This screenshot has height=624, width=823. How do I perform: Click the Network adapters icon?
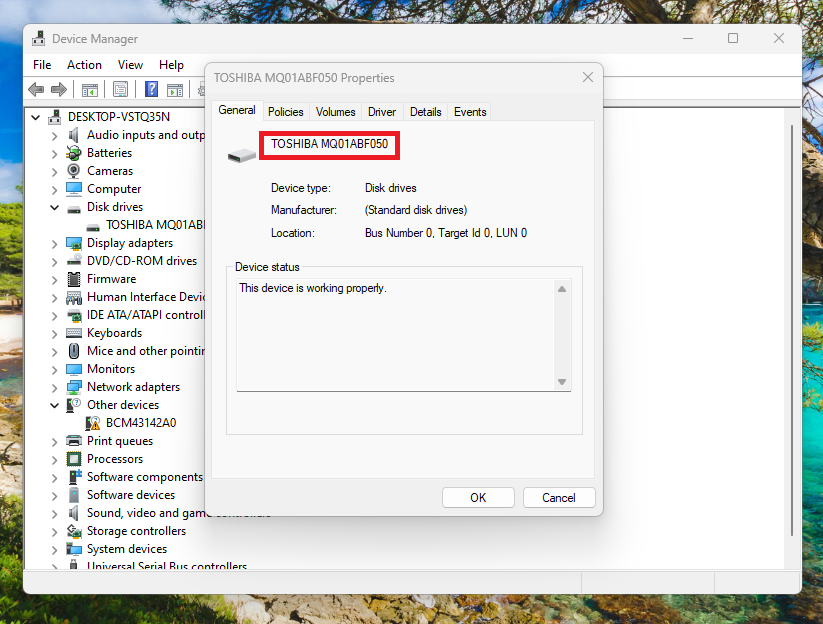[x=74, y=387]
